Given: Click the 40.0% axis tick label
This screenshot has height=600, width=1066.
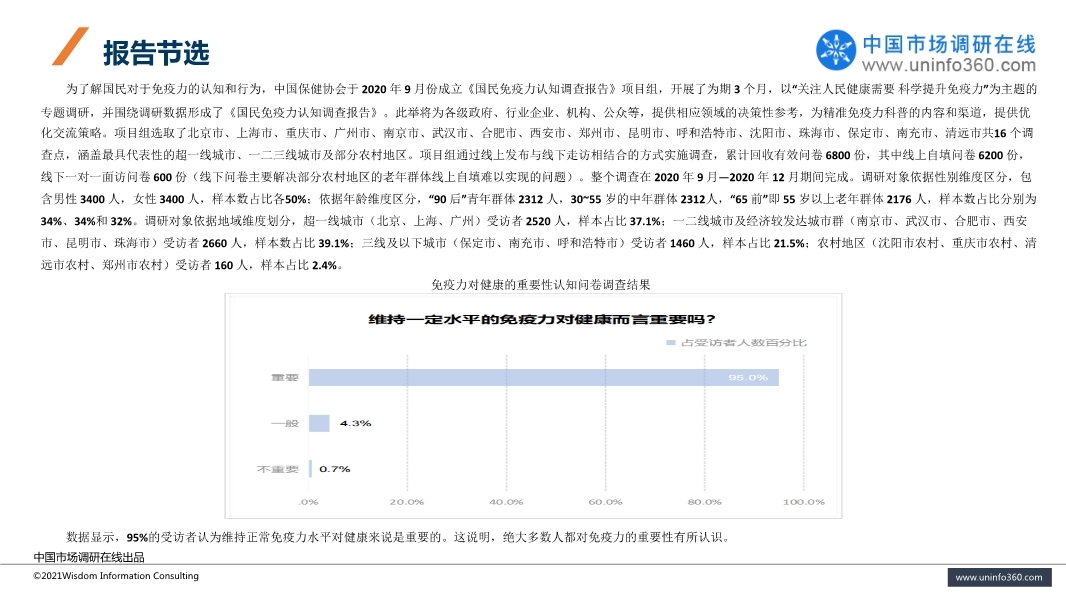Looking at the screenshot, I should coord(506,502).
